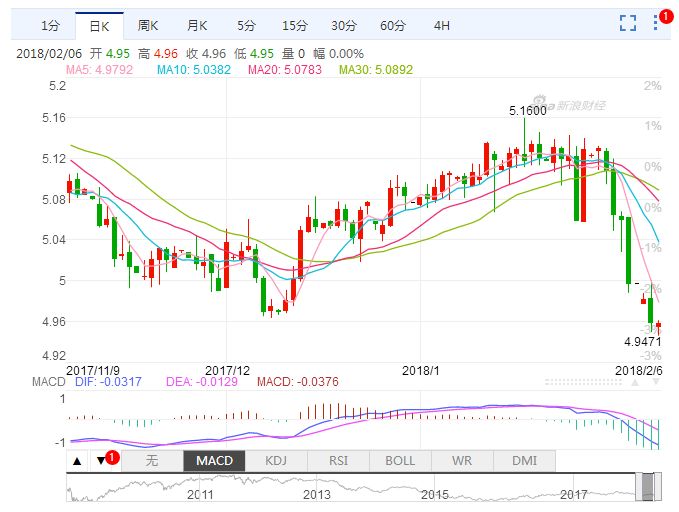This screenshot has width=679, height=512.
Task: Select the 月K monthly candlestick tab
Action: tap(197, 25)
